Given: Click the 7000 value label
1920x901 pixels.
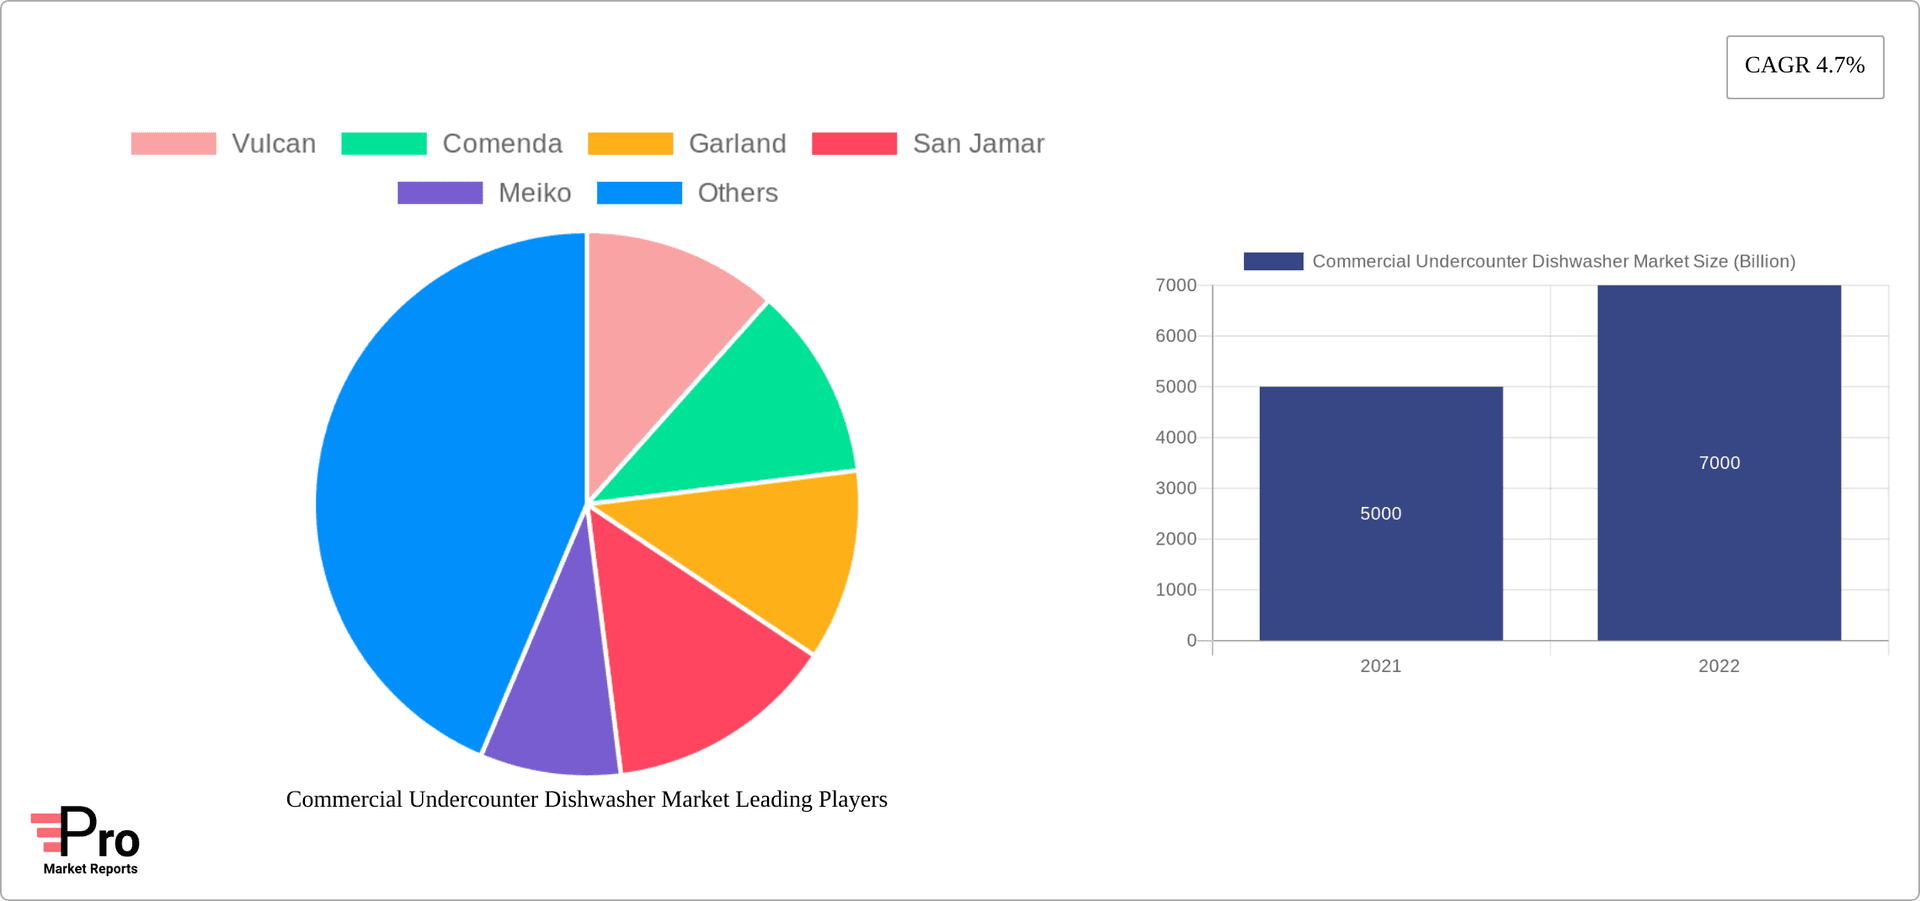Looking at the screenshot, I should 1719,462.
